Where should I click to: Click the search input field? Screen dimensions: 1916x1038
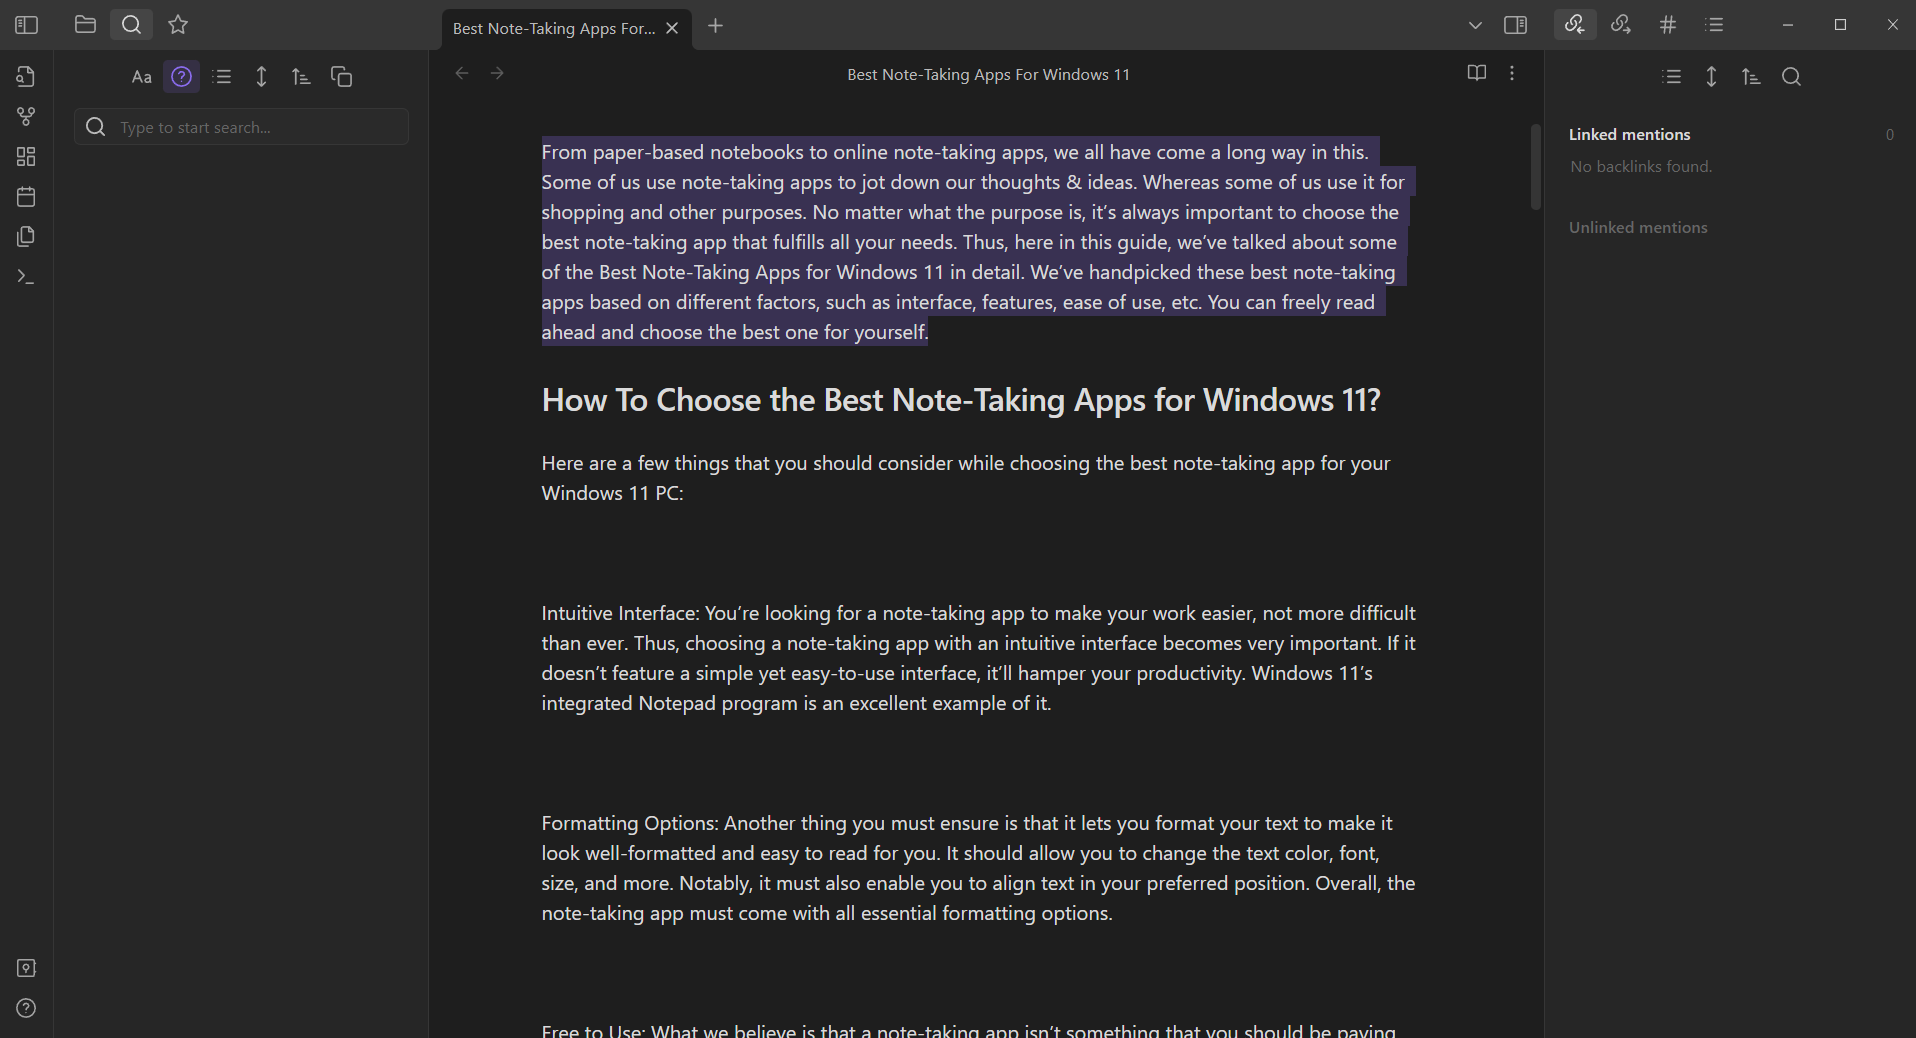pyautogui.click(x=240, y=127)
